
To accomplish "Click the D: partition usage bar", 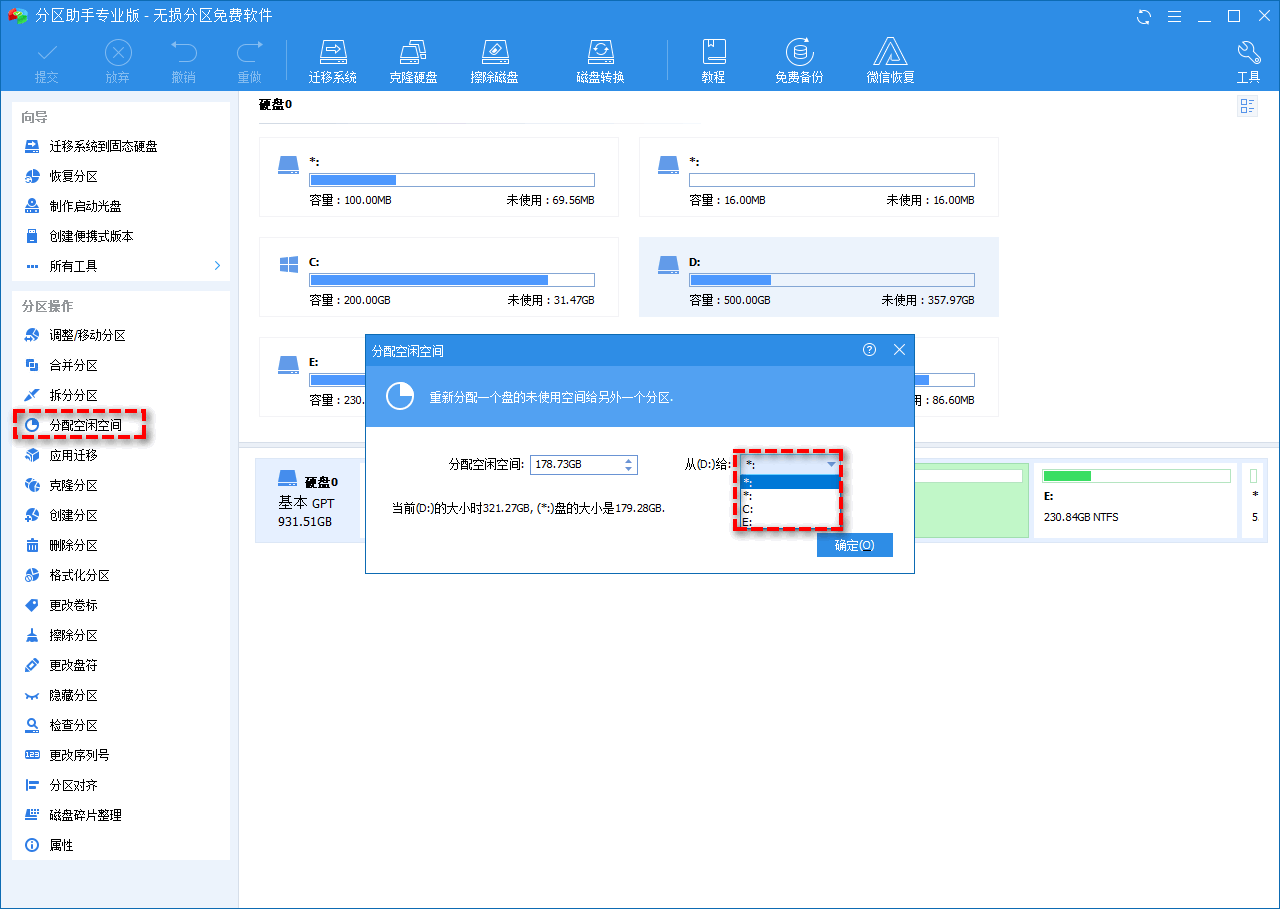I will pos(831,280).
